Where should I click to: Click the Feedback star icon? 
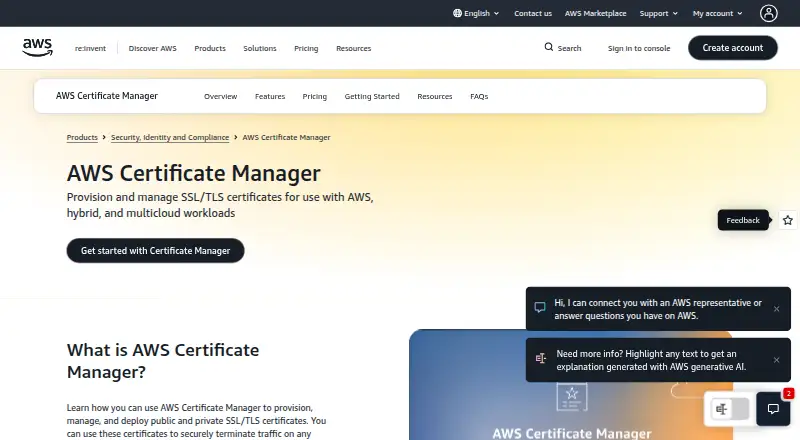tap(788, 220)
